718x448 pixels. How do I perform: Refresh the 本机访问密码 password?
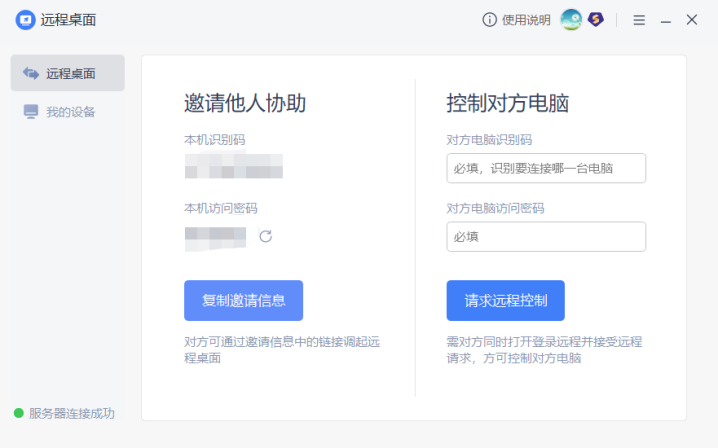[266, 236]
